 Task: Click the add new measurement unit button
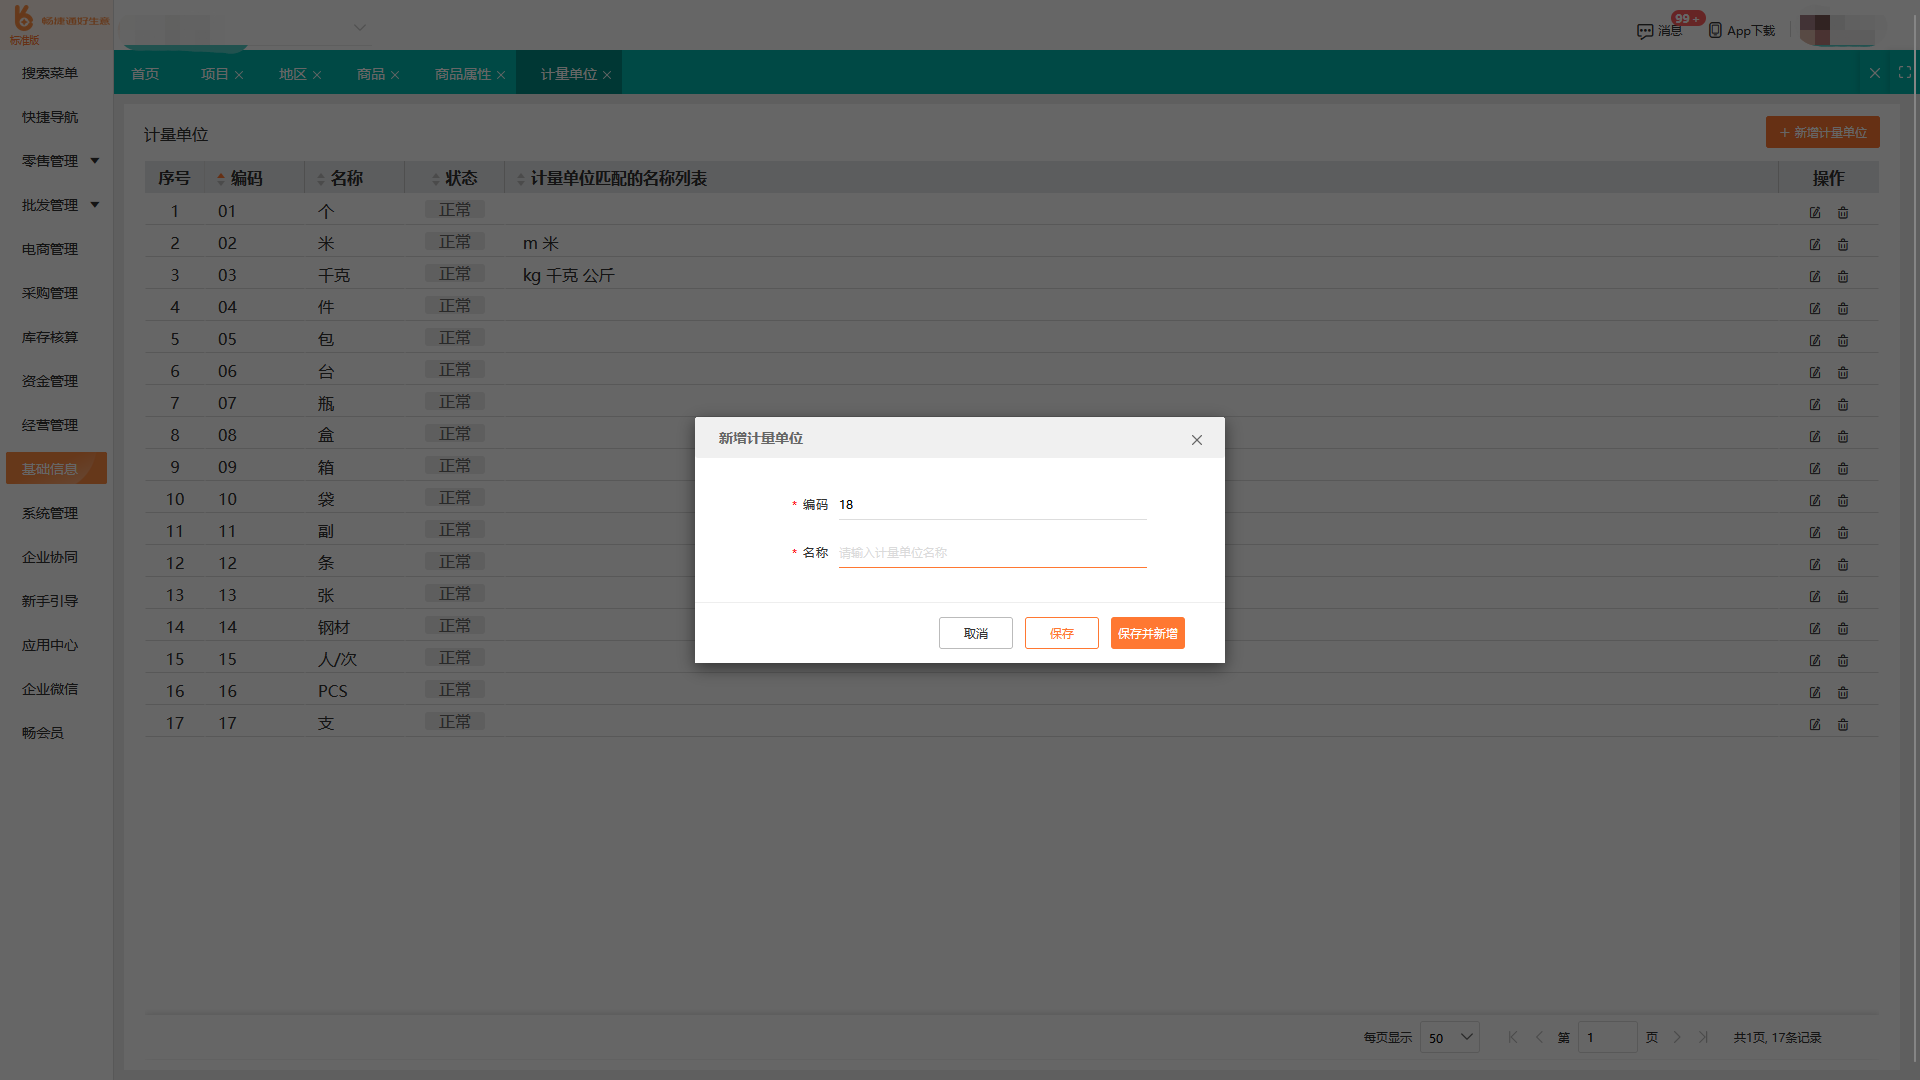point(1824,132)
